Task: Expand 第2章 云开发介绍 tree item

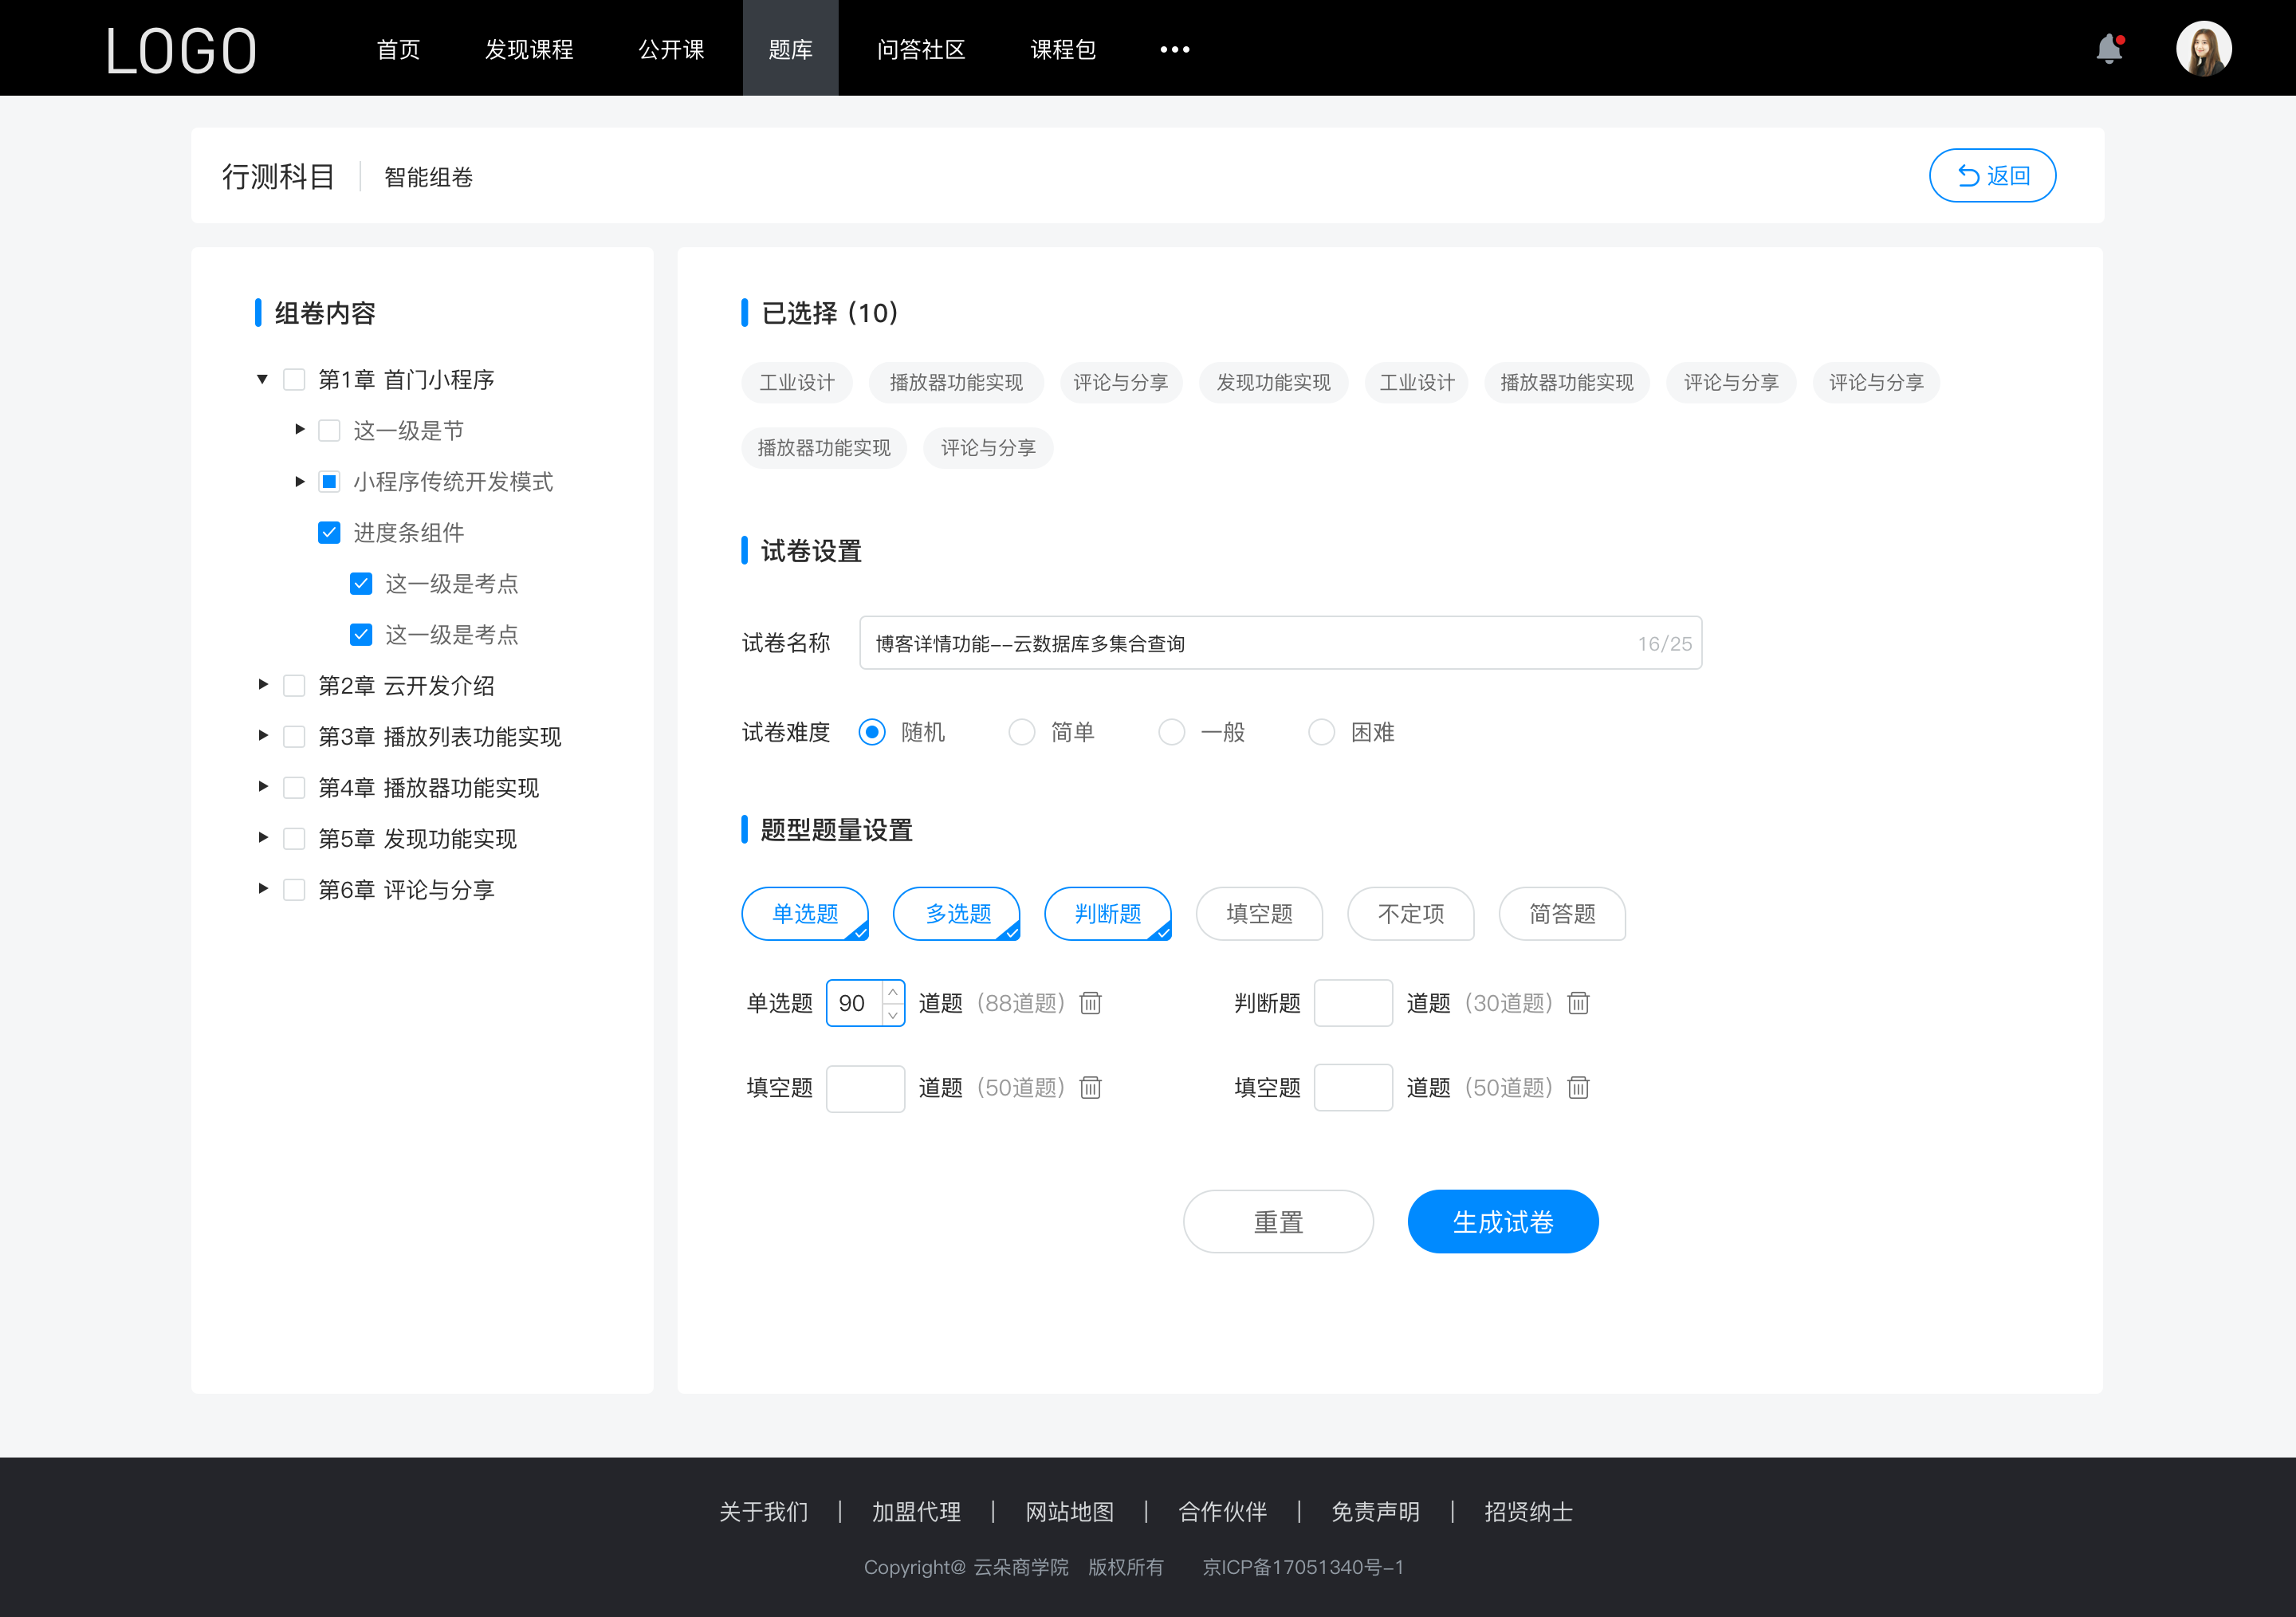Action: pos(261,684)
